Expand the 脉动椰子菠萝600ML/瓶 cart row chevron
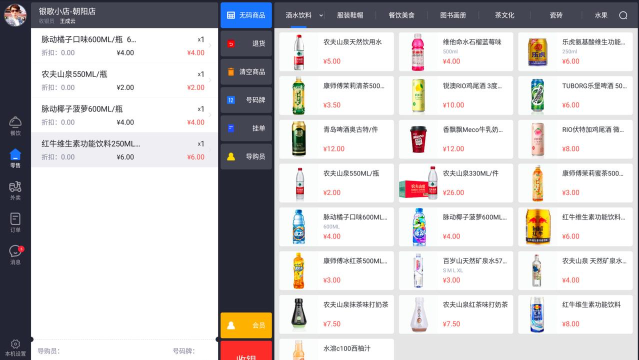Image resolution: width=639 pixels, height=360 pixels. pyautogui.click(x=210, y=115)
